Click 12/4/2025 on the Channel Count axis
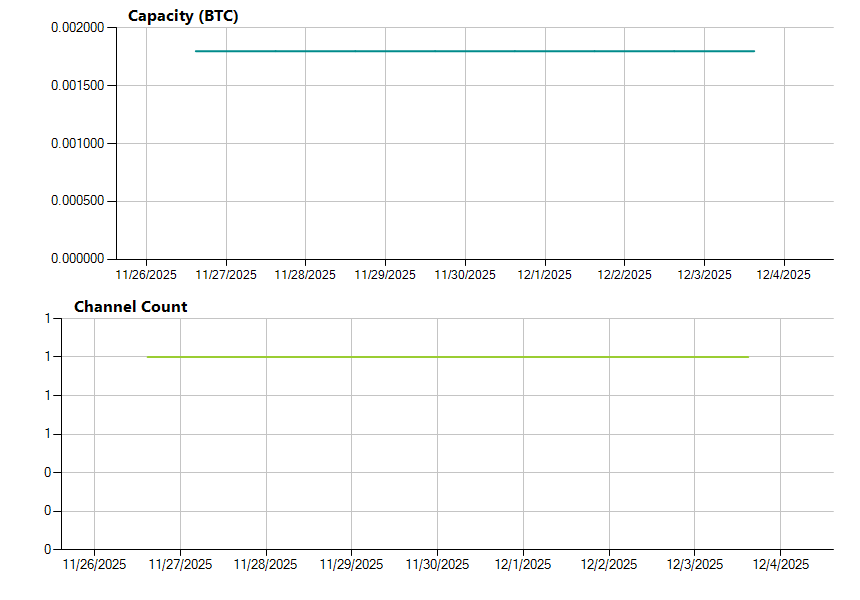 point(780,565)
